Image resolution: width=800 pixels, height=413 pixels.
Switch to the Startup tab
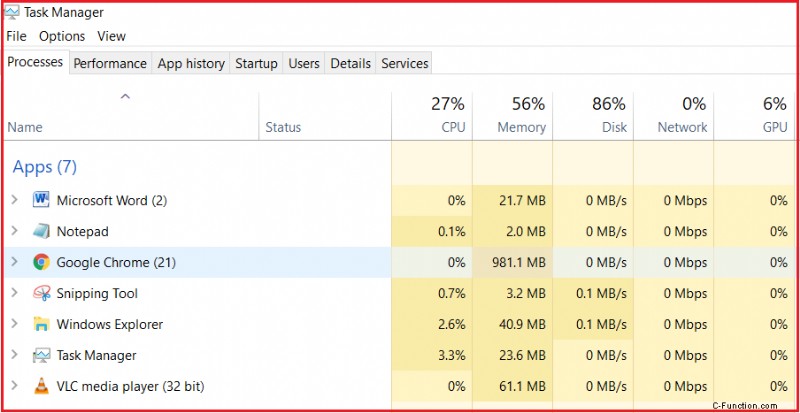[256, 63]
